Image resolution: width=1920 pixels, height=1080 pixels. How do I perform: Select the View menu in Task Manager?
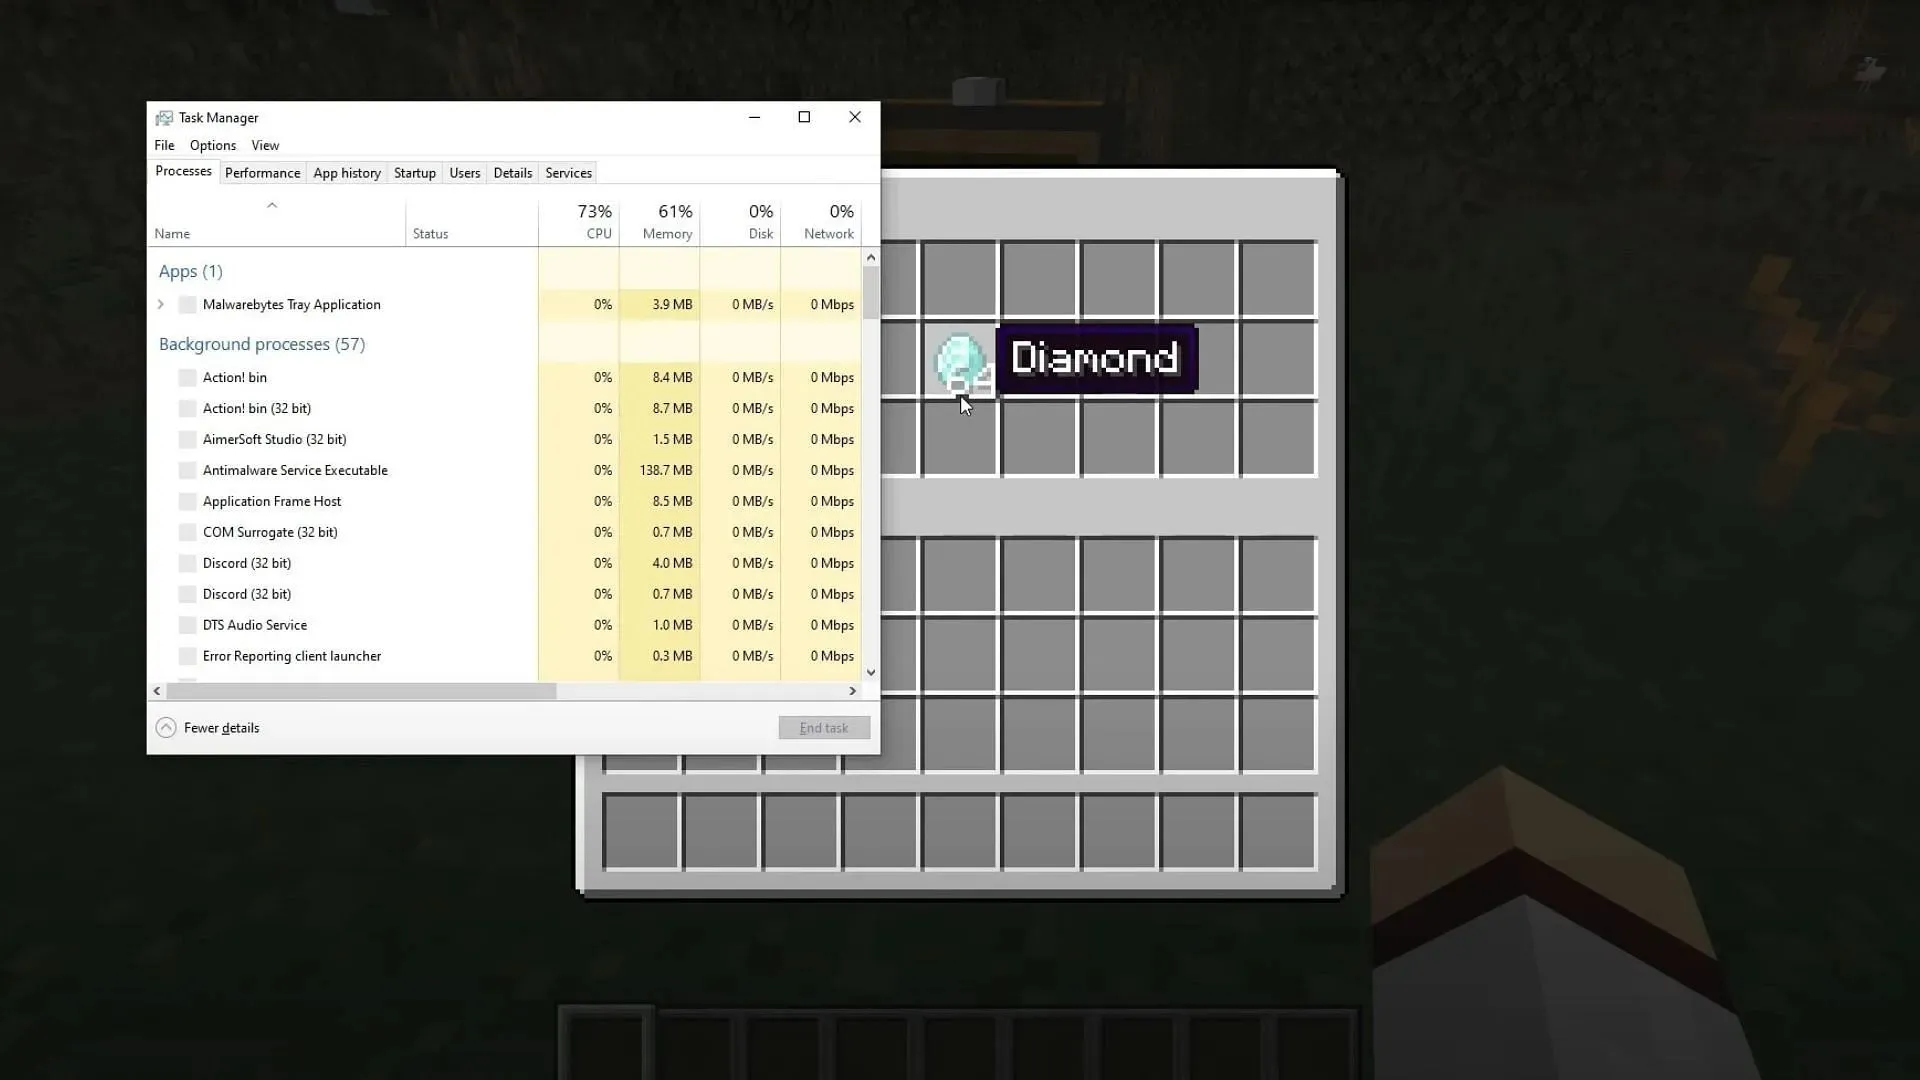tap(265, 145)
